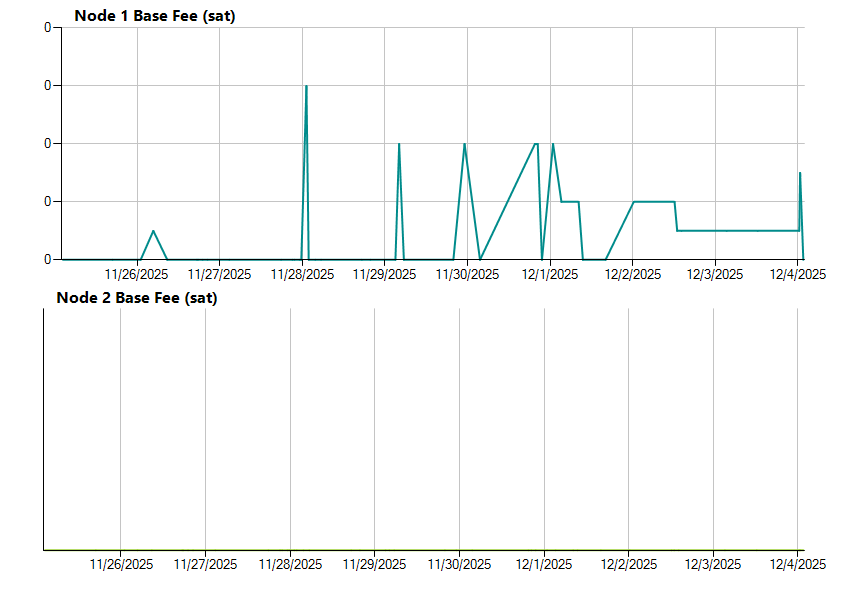The width and height of the screenshot is (860, 600).
Task: Select the Node 1 peak at 11/30/2025
Action: (x=464, y=146)
